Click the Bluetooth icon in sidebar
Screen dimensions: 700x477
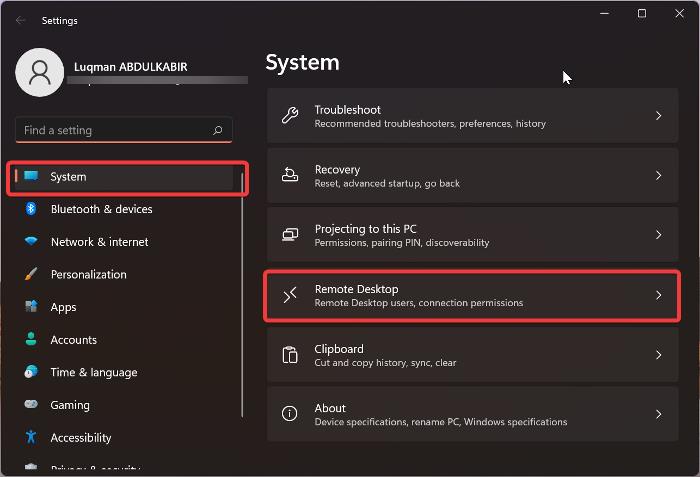(31, 209)
